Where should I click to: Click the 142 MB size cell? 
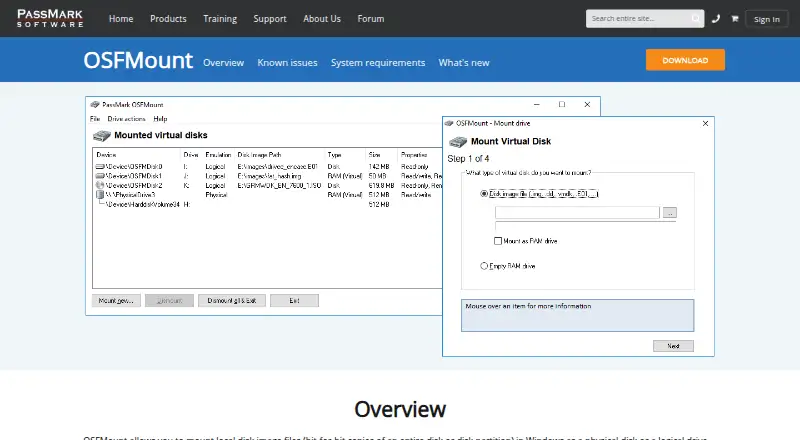pyautogui.click(x=379, y=166)
